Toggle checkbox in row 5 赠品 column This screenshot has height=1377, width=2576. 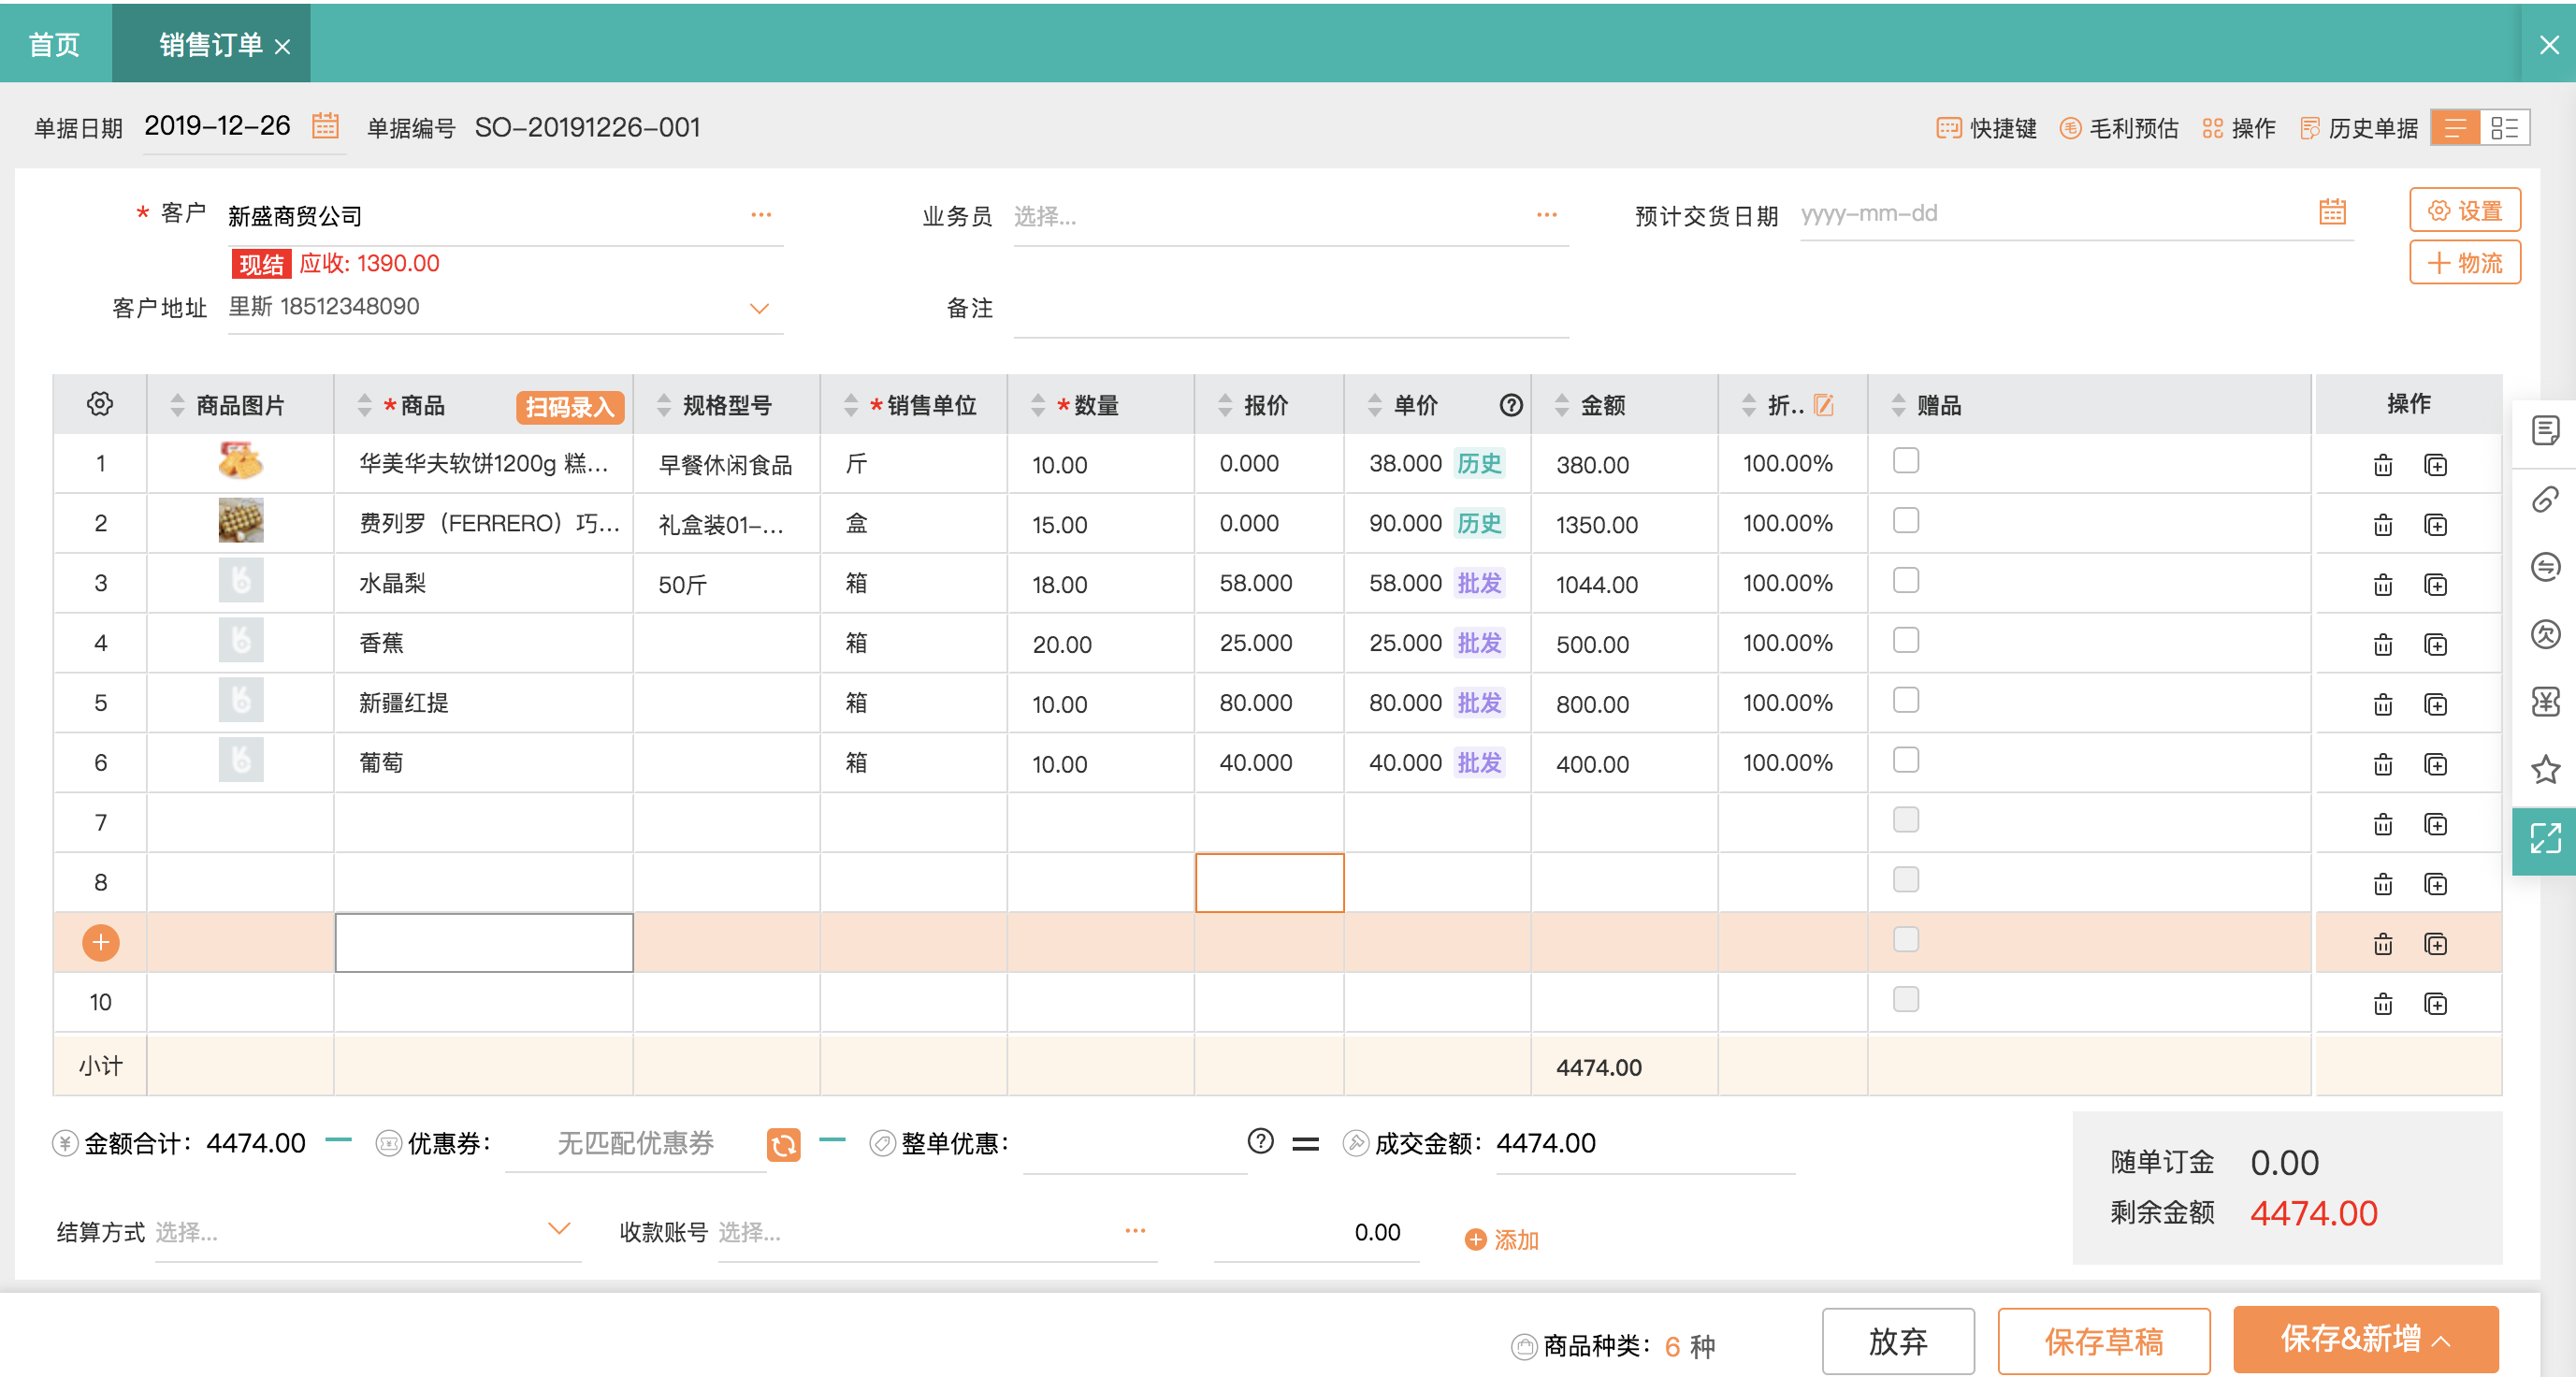(1908, 701)
